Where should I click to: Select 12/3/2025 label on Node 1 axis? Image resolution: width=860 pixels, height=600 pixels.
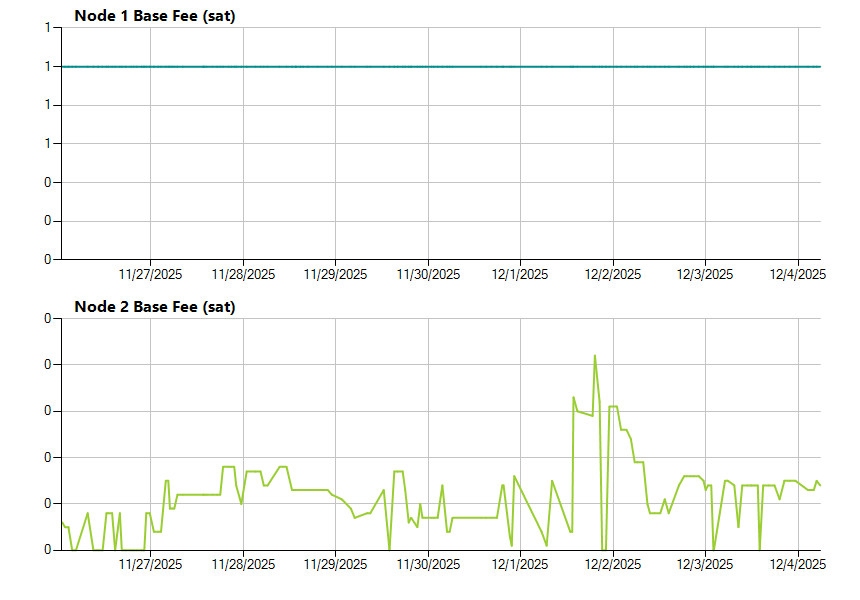(x=706, y=274)
